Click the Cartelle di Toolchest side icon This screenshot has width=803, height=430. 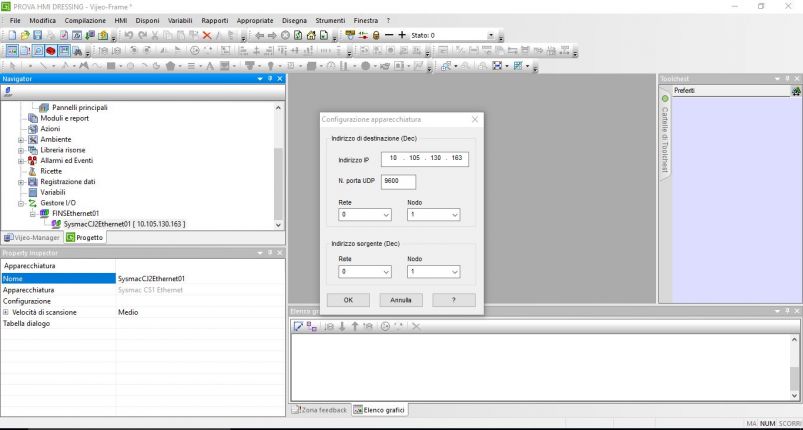click(x=663, y=99)
